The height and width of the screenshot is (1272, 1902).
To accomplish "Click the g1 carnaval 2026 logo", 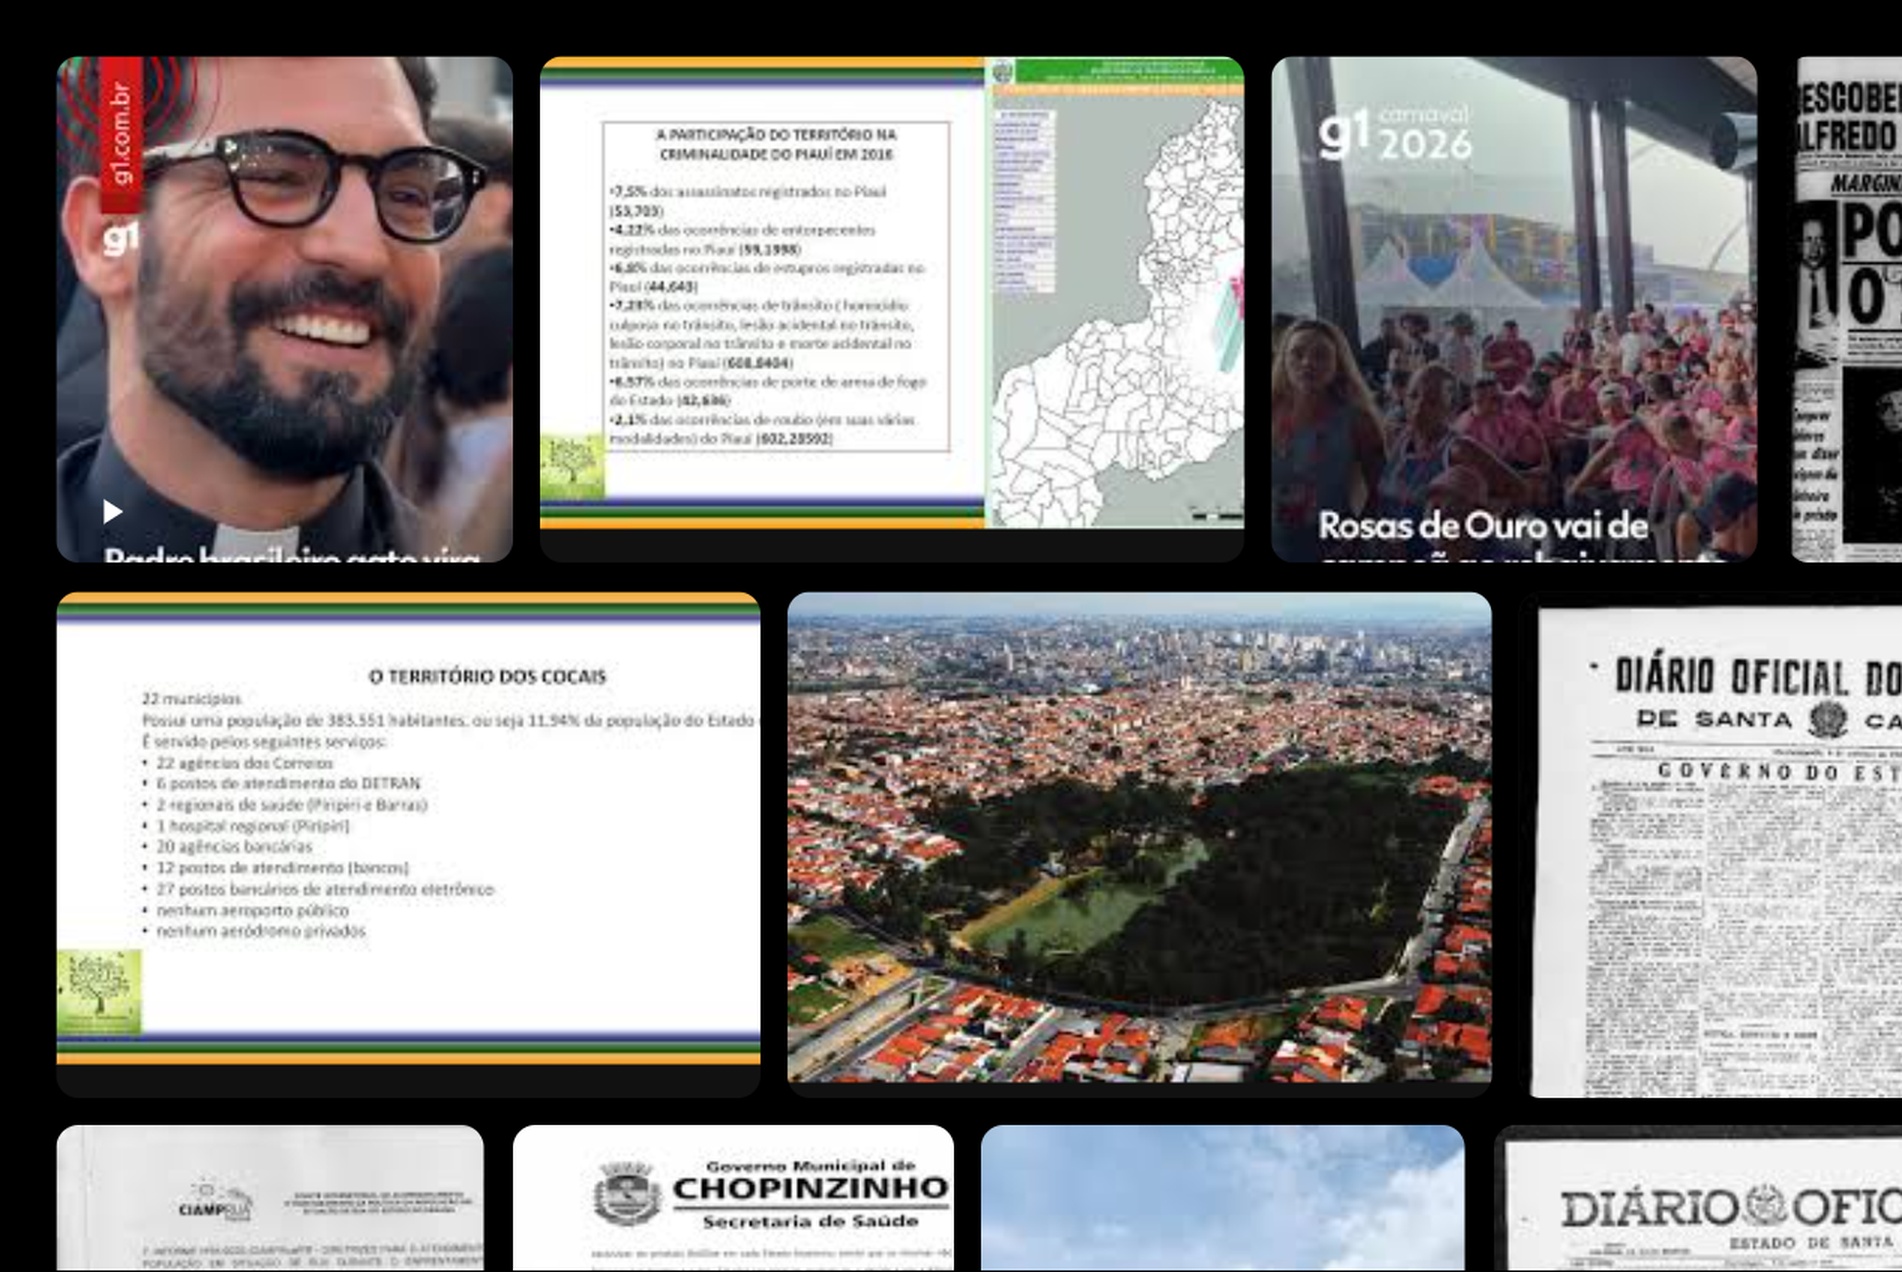I will [x=1394, y=133].
